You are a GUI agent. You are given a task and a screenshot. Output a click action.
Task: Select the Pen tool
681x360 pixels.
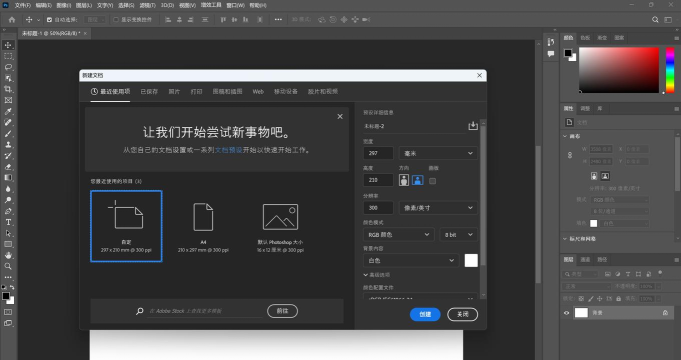(8, 211)
